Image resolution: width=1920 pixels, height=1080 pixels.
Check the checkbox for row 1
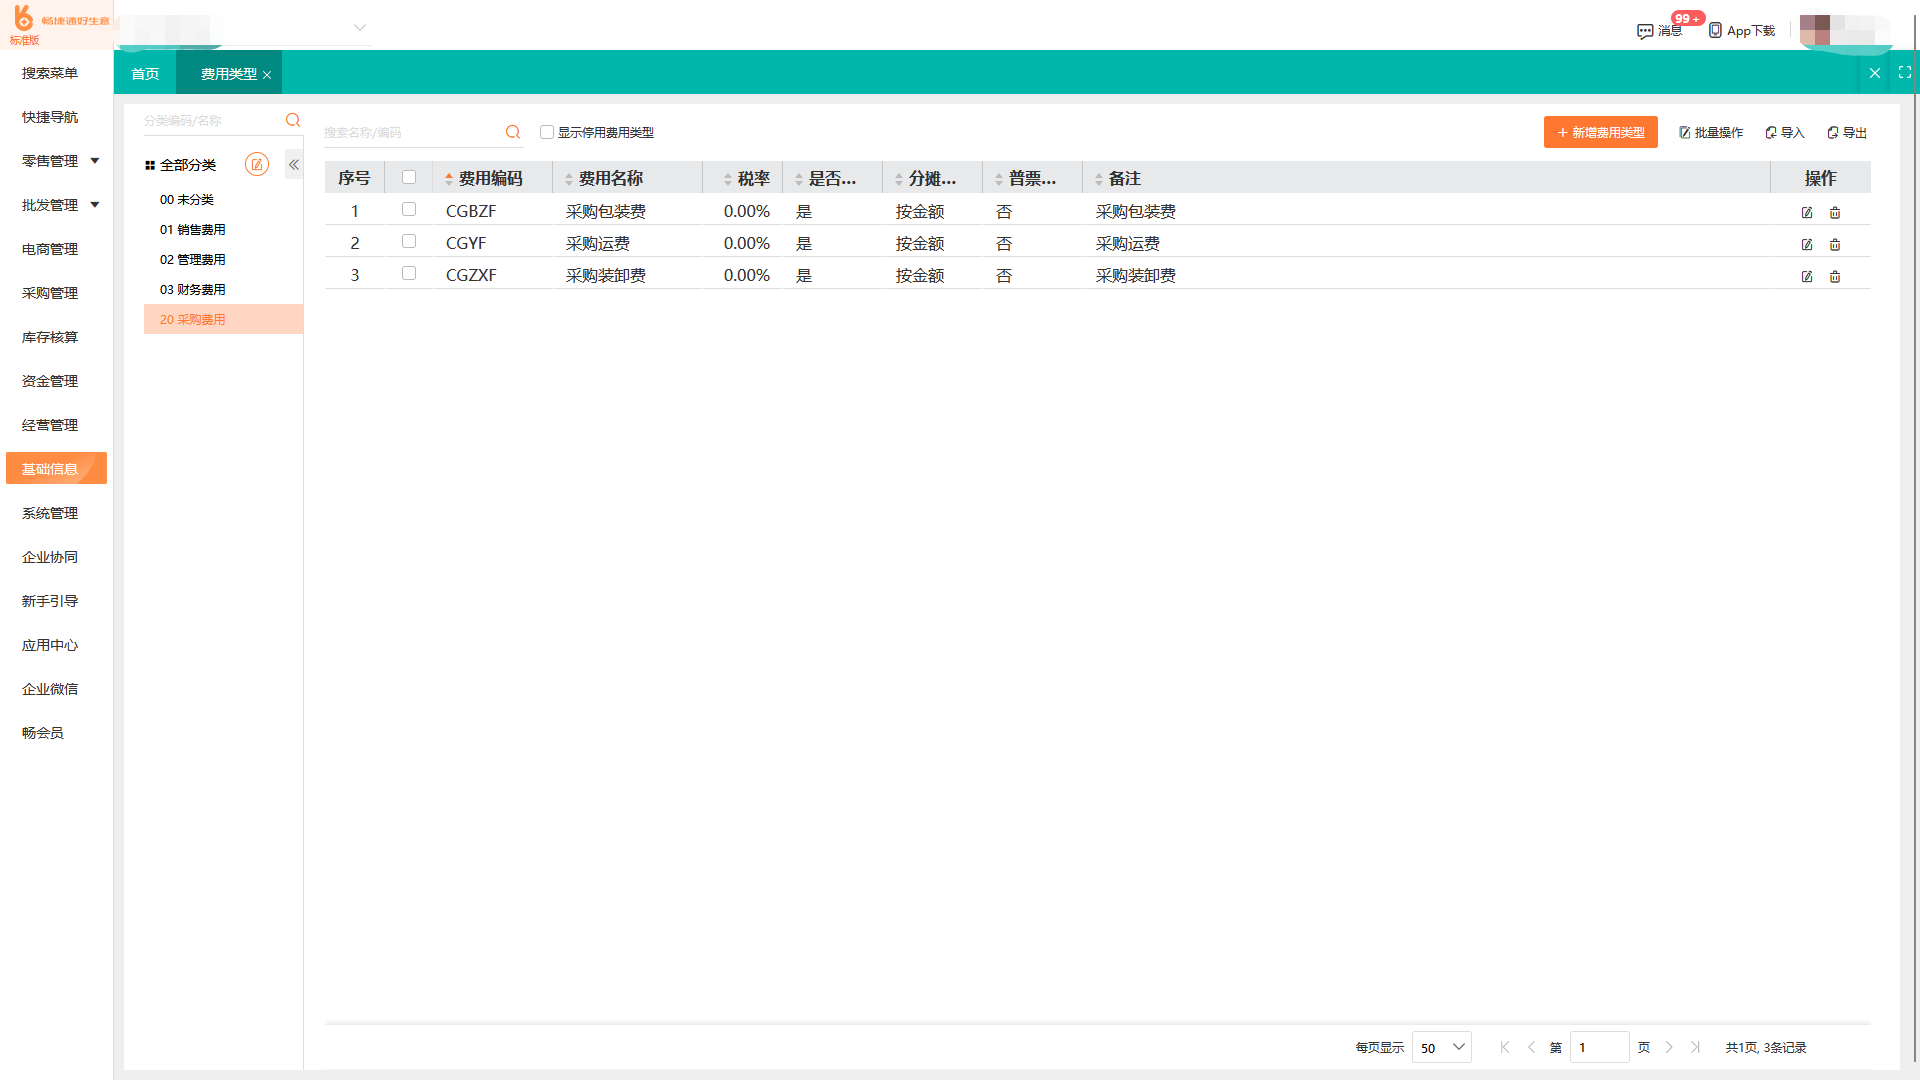[x=409, y=210]
